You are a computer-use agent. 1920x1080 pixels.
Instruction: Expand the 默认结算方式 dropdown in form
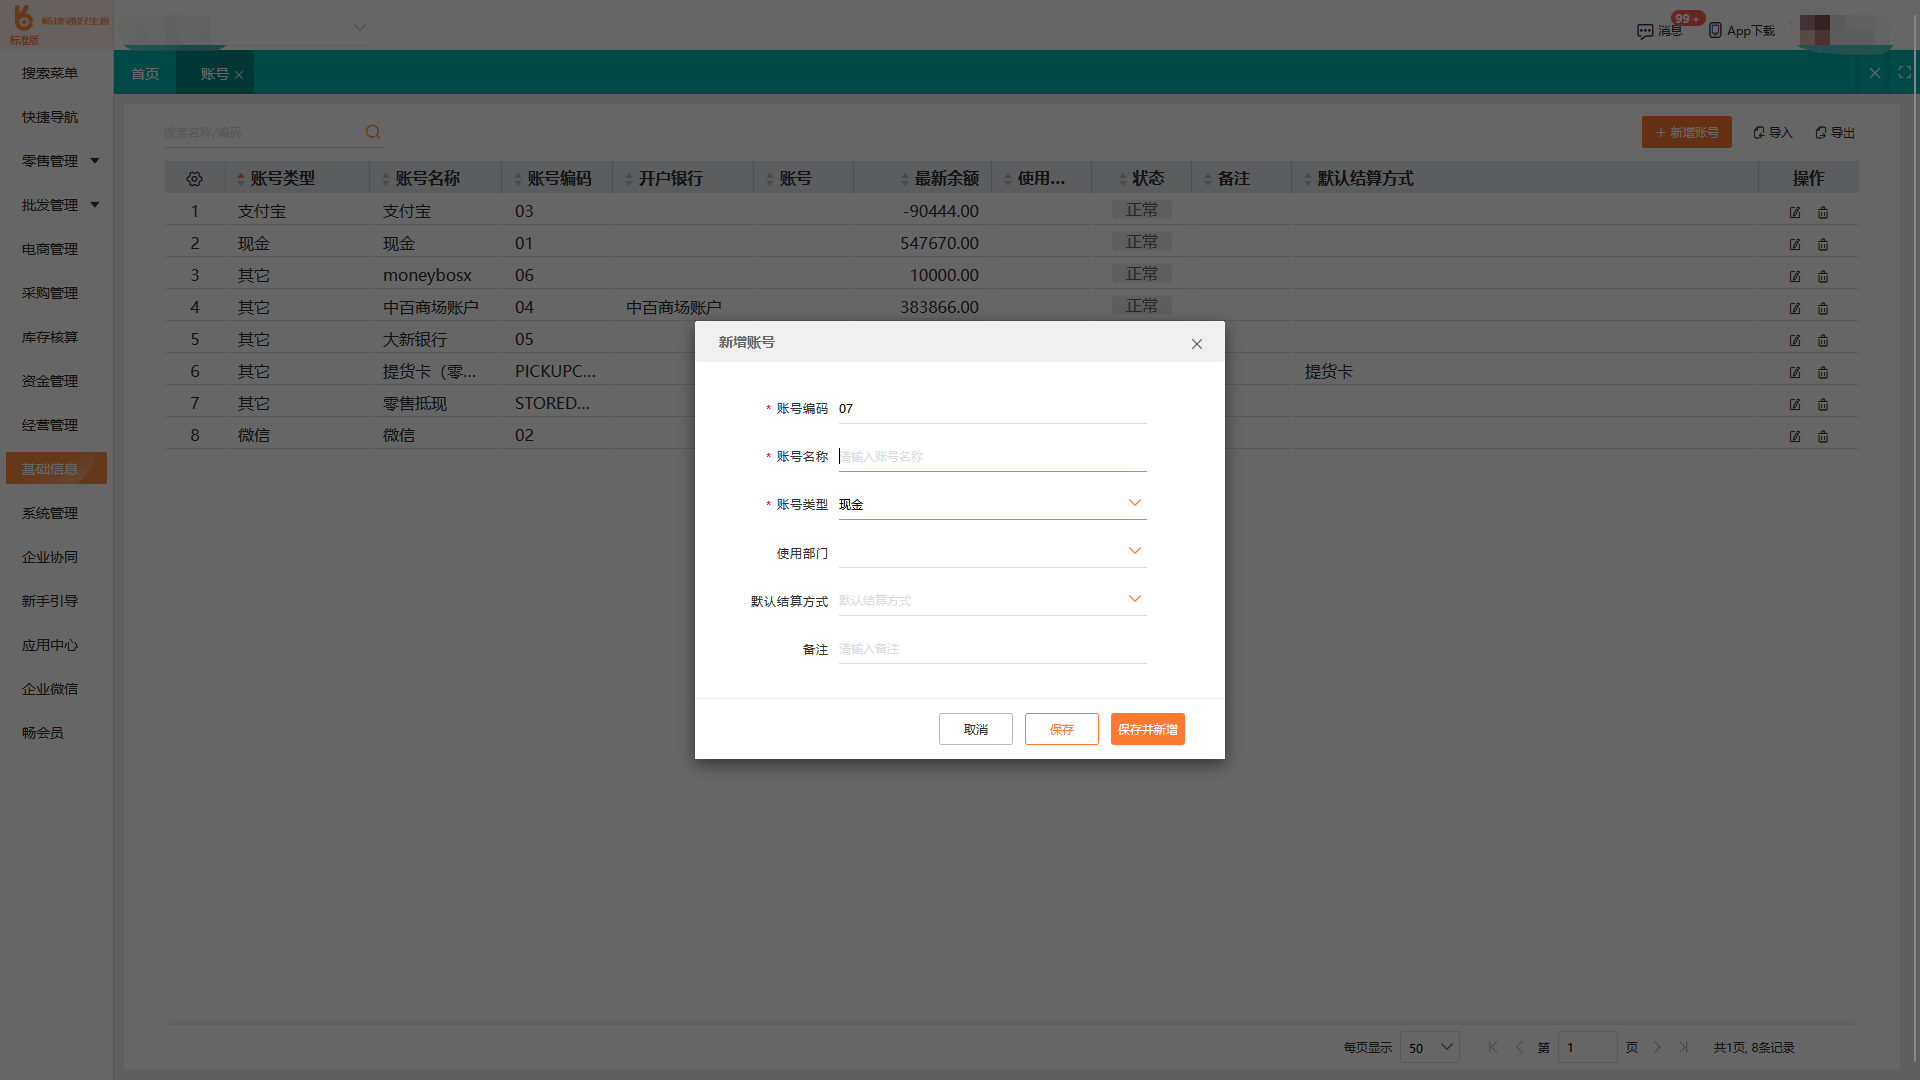[1134, 599]
